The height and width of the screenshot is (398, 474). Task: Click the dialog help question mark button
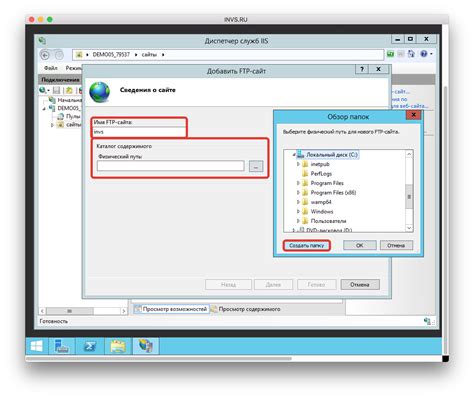tap(362, 69)
